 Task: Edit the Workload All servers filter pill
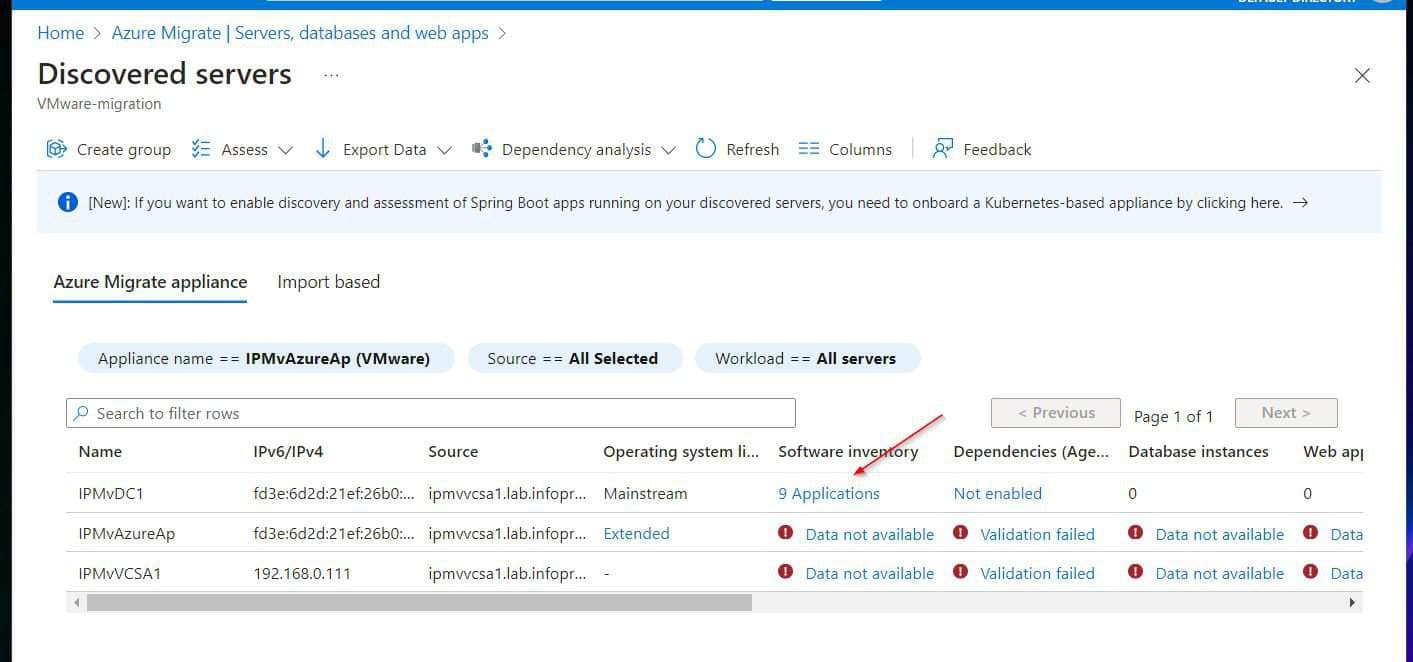tap(806, 358)
